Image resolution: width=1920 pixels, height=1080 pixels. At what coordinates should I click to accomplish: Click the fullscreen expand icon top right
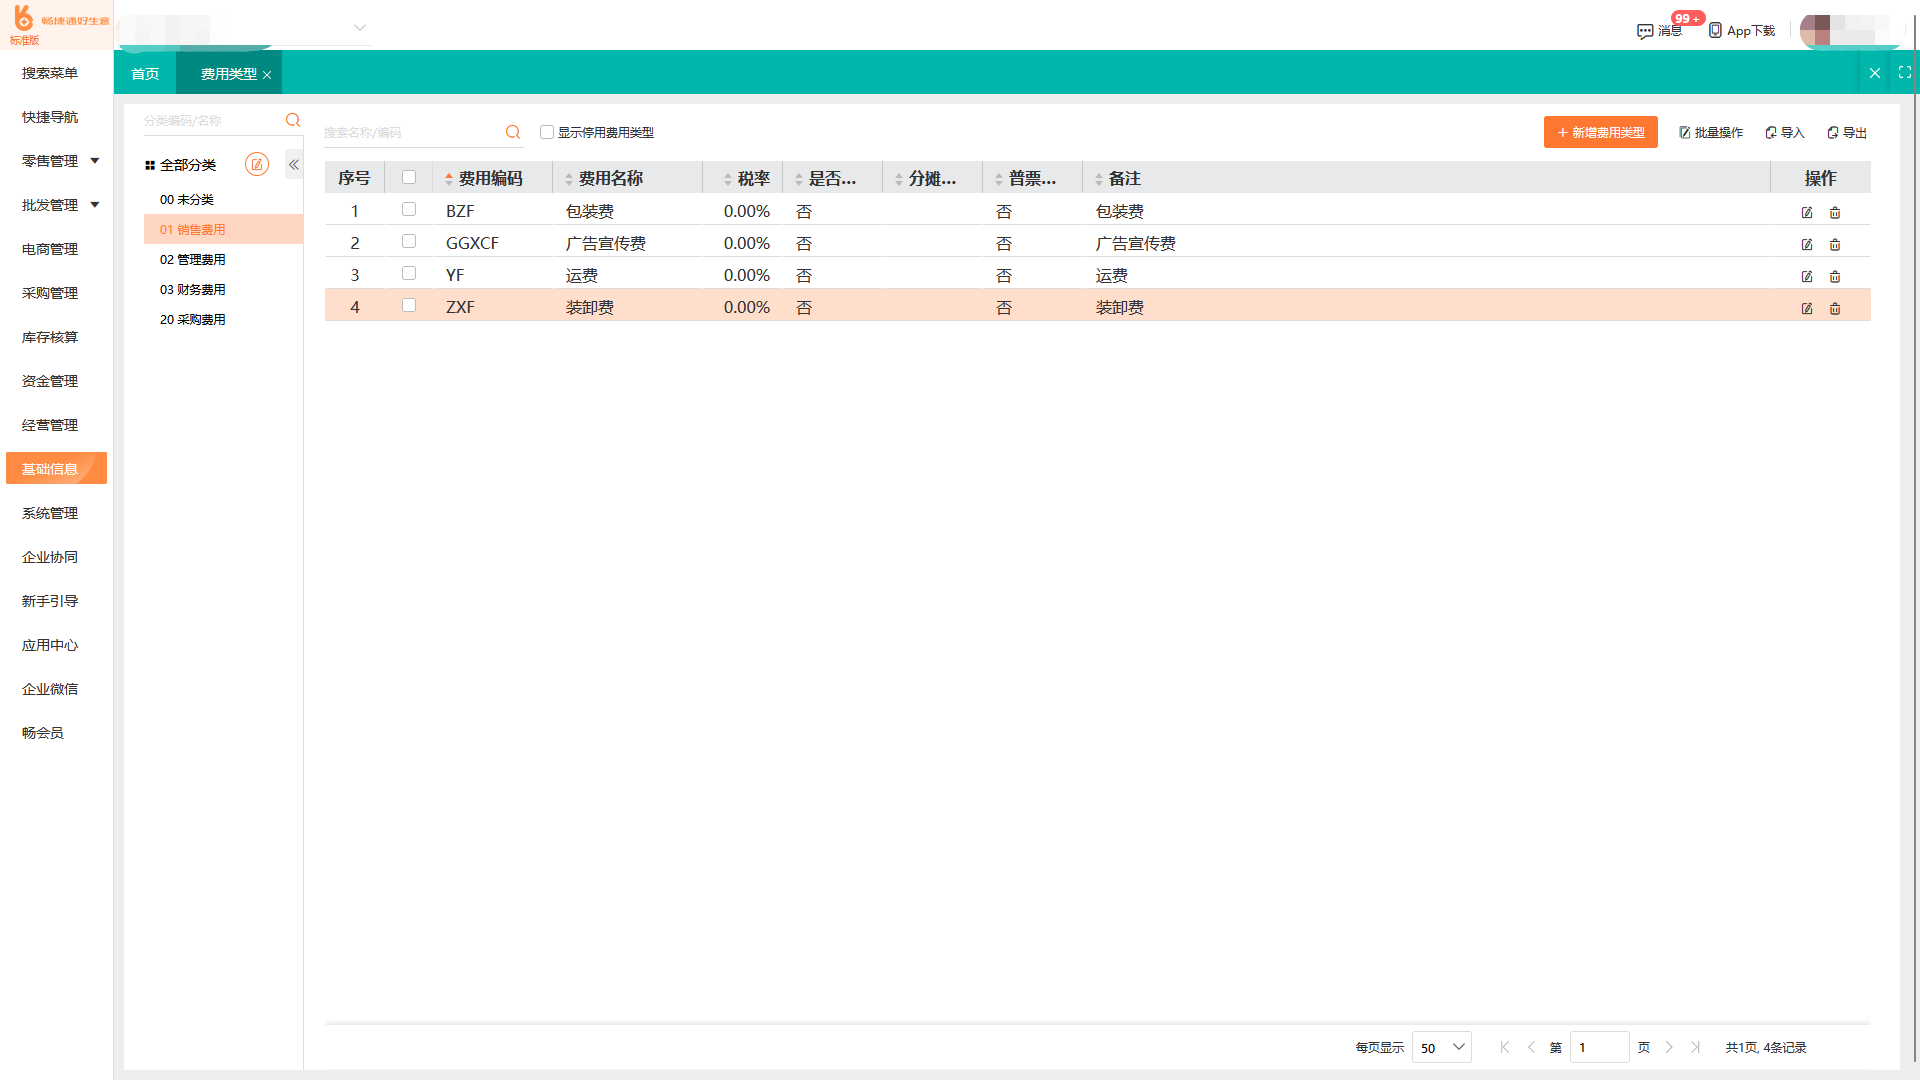1904,73
